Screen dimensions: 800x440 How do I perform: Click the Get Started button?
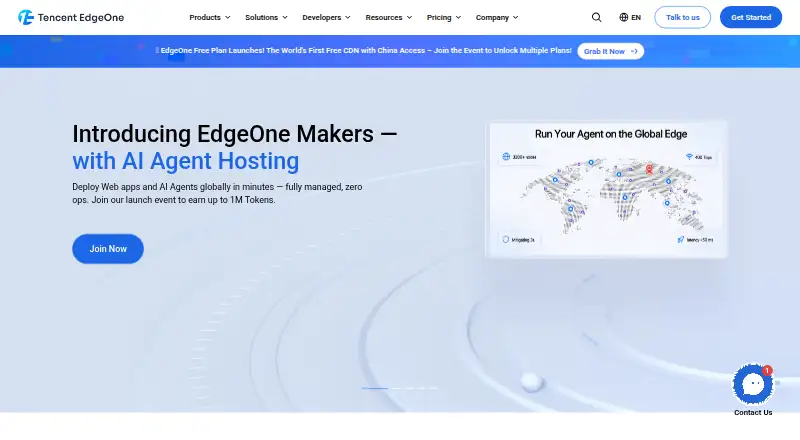pyautogui.click(x=751, y=17)
